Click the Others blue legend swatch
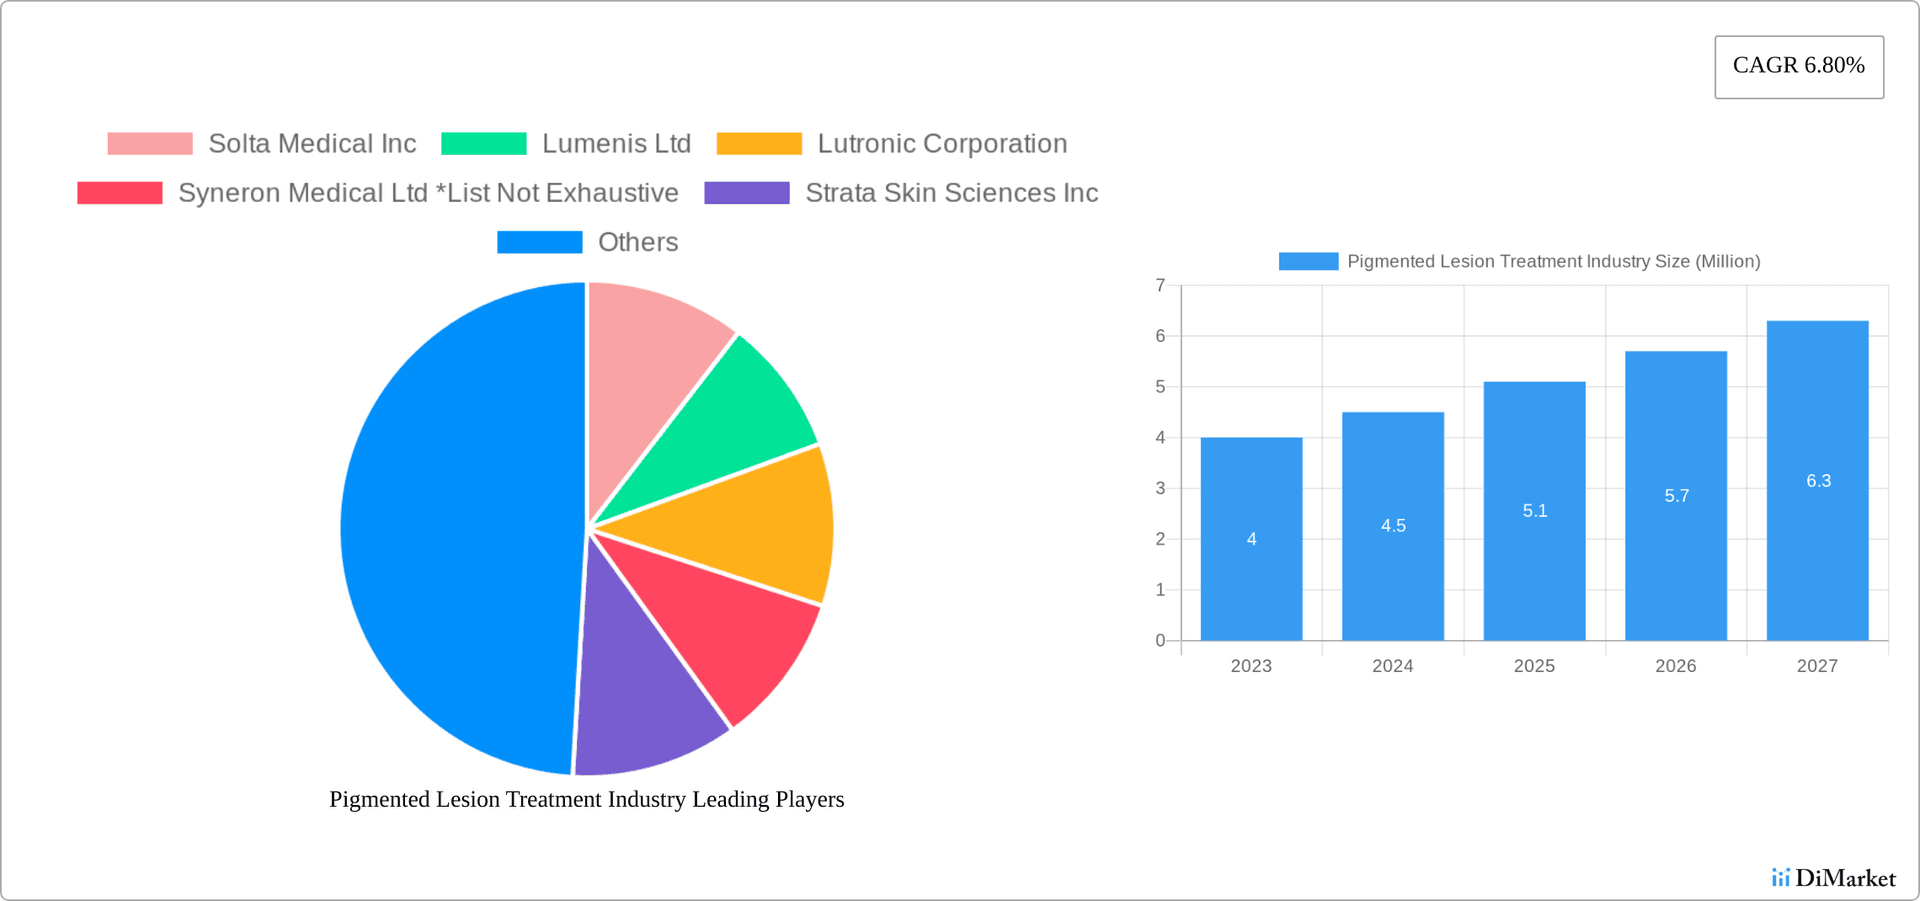The width and height of the screenshot is (1920, 901). tap(539, 241)
